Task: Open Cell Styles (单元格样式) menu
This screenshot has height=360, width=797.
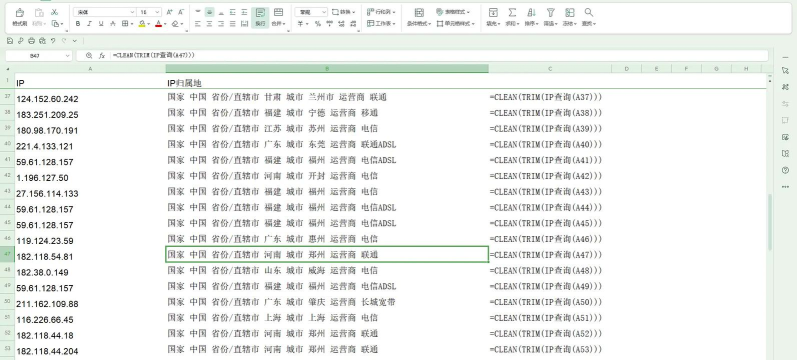Action: coord(456,23)
